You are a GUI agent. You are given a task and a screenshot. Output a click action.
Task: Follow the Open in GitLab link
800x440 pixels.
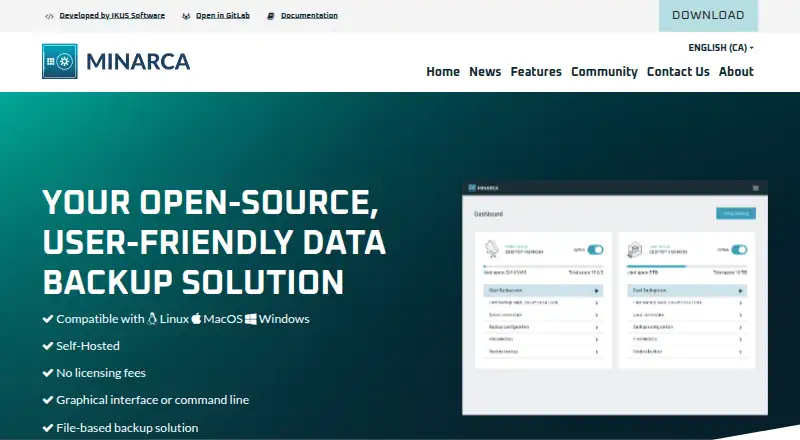[223, 15]
